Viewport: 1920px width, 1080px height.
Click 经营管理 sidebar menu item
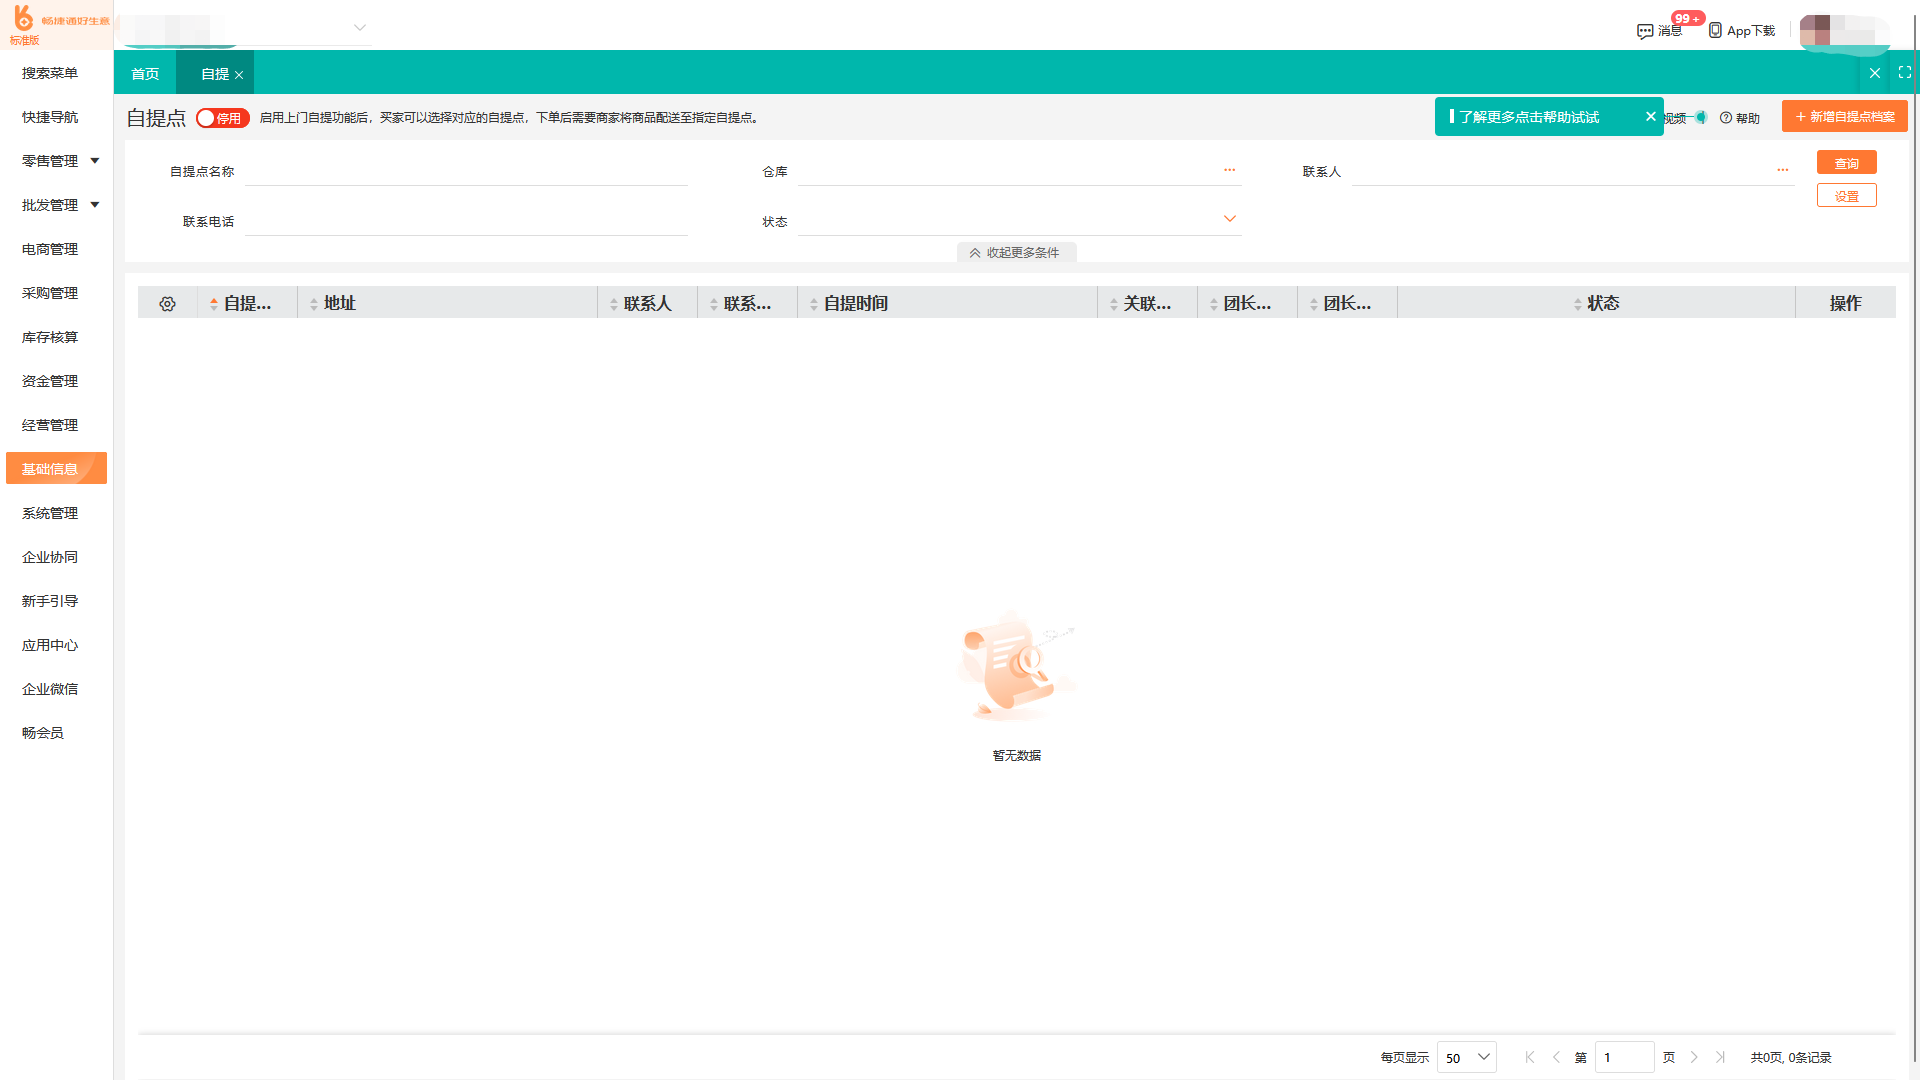(51, 425)
